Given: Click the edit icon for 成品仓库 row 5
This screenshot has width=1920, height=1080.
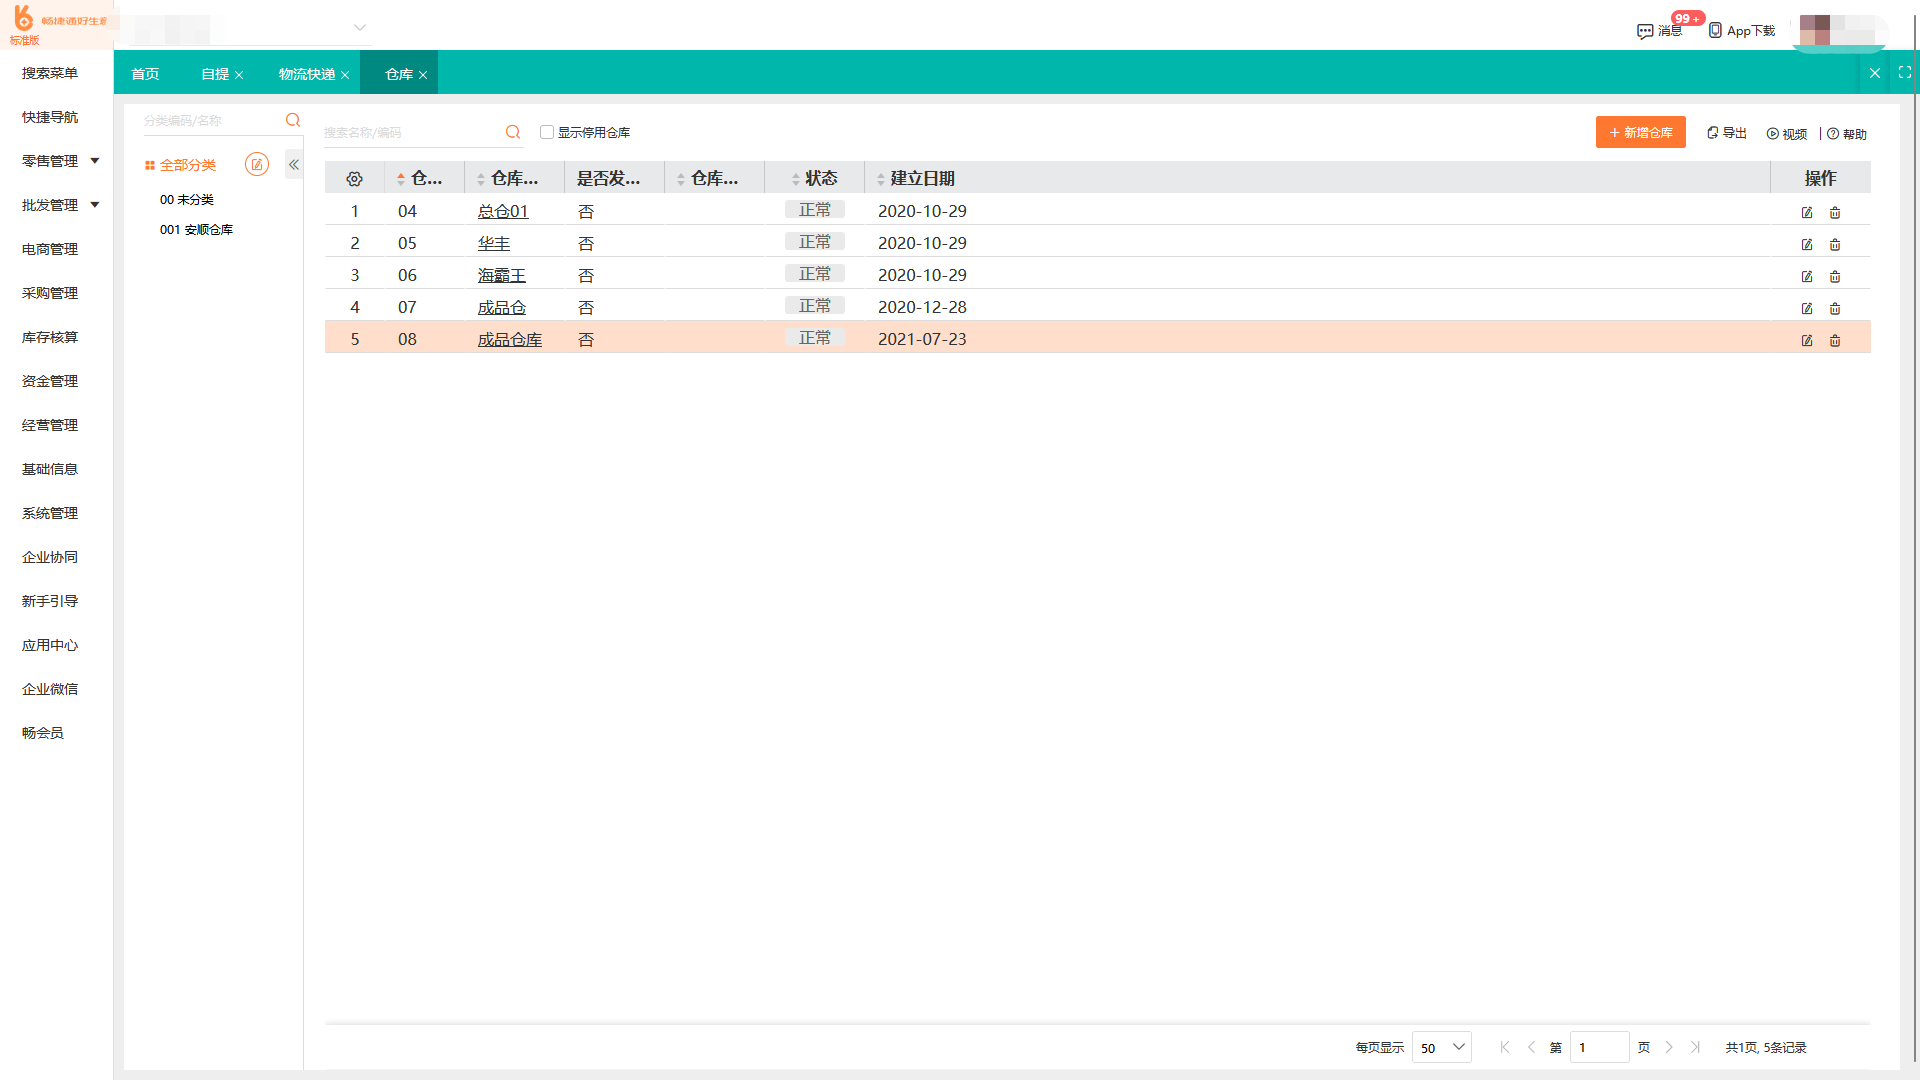Looking at the screenshot, I should pyautogui.click(x=1807, y=339).
